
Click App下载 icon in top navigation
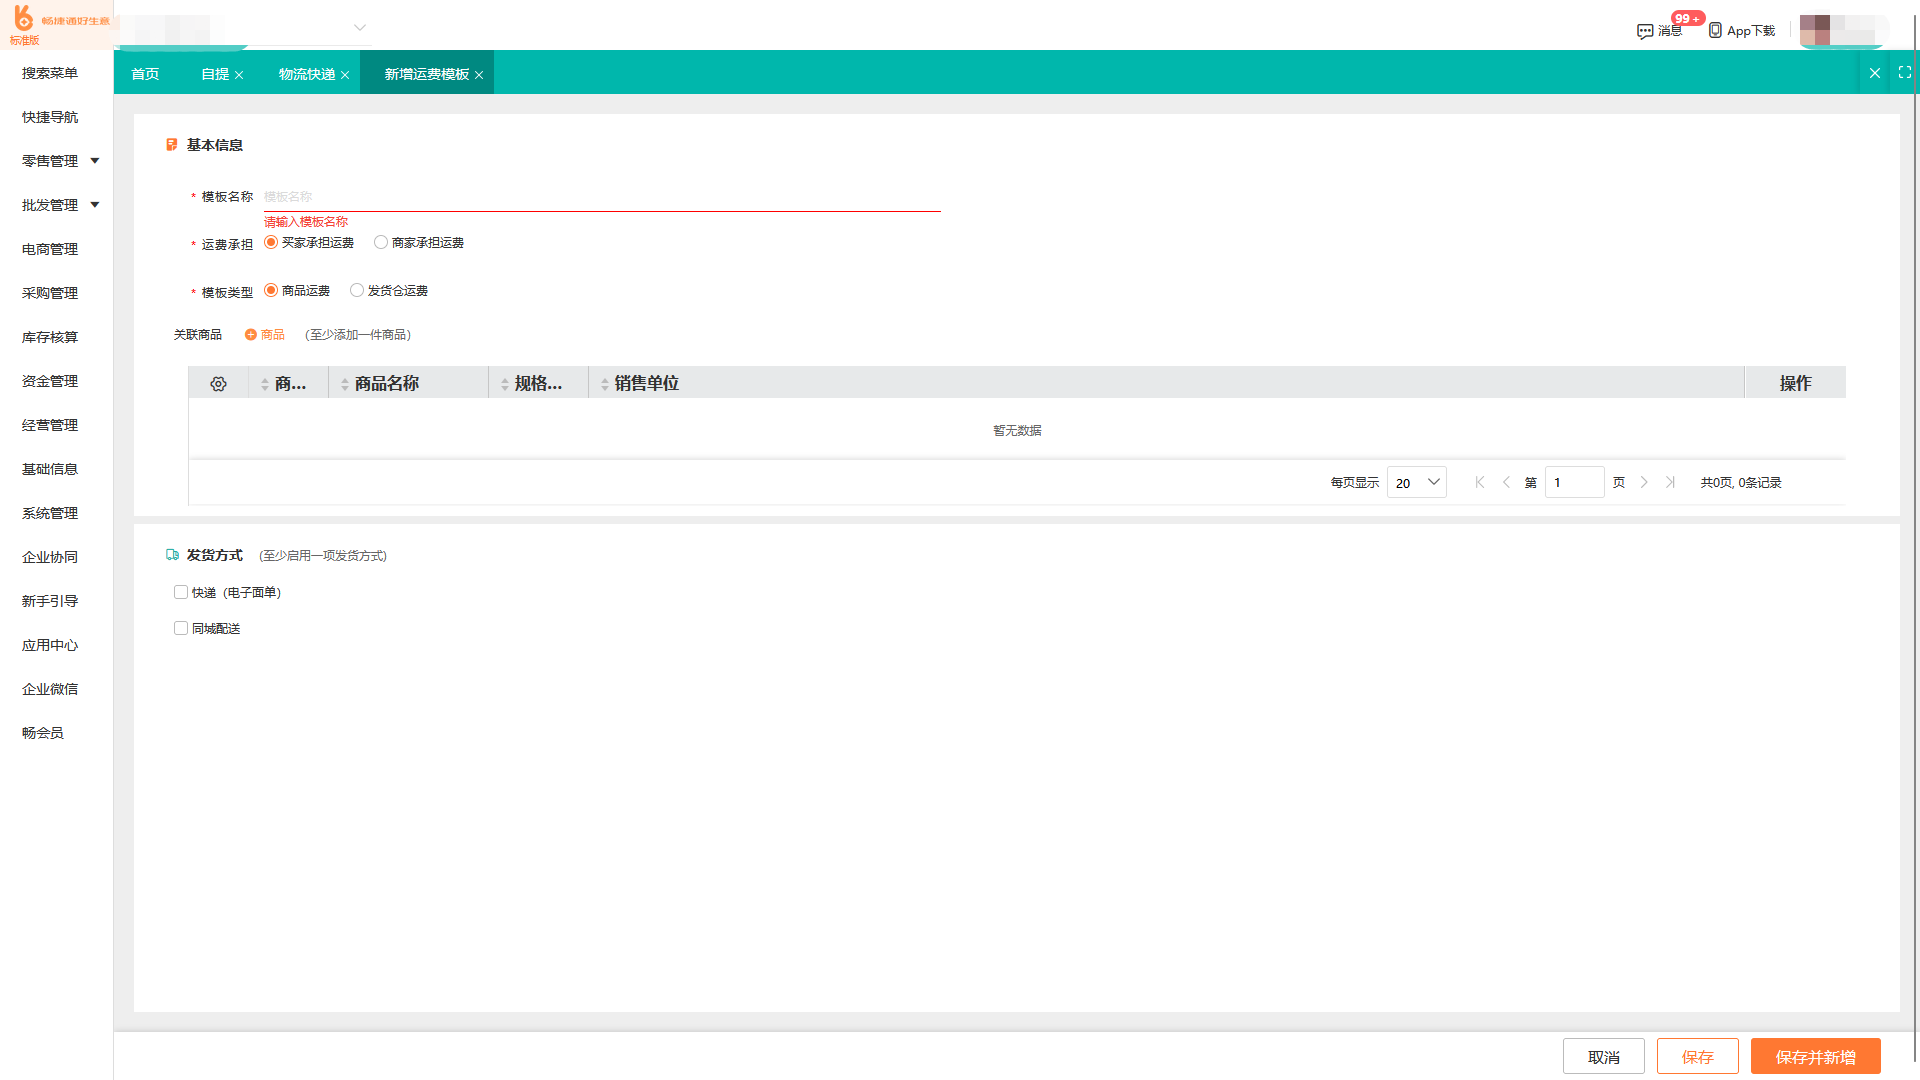pyautogui.click(x=1718, y=29)
